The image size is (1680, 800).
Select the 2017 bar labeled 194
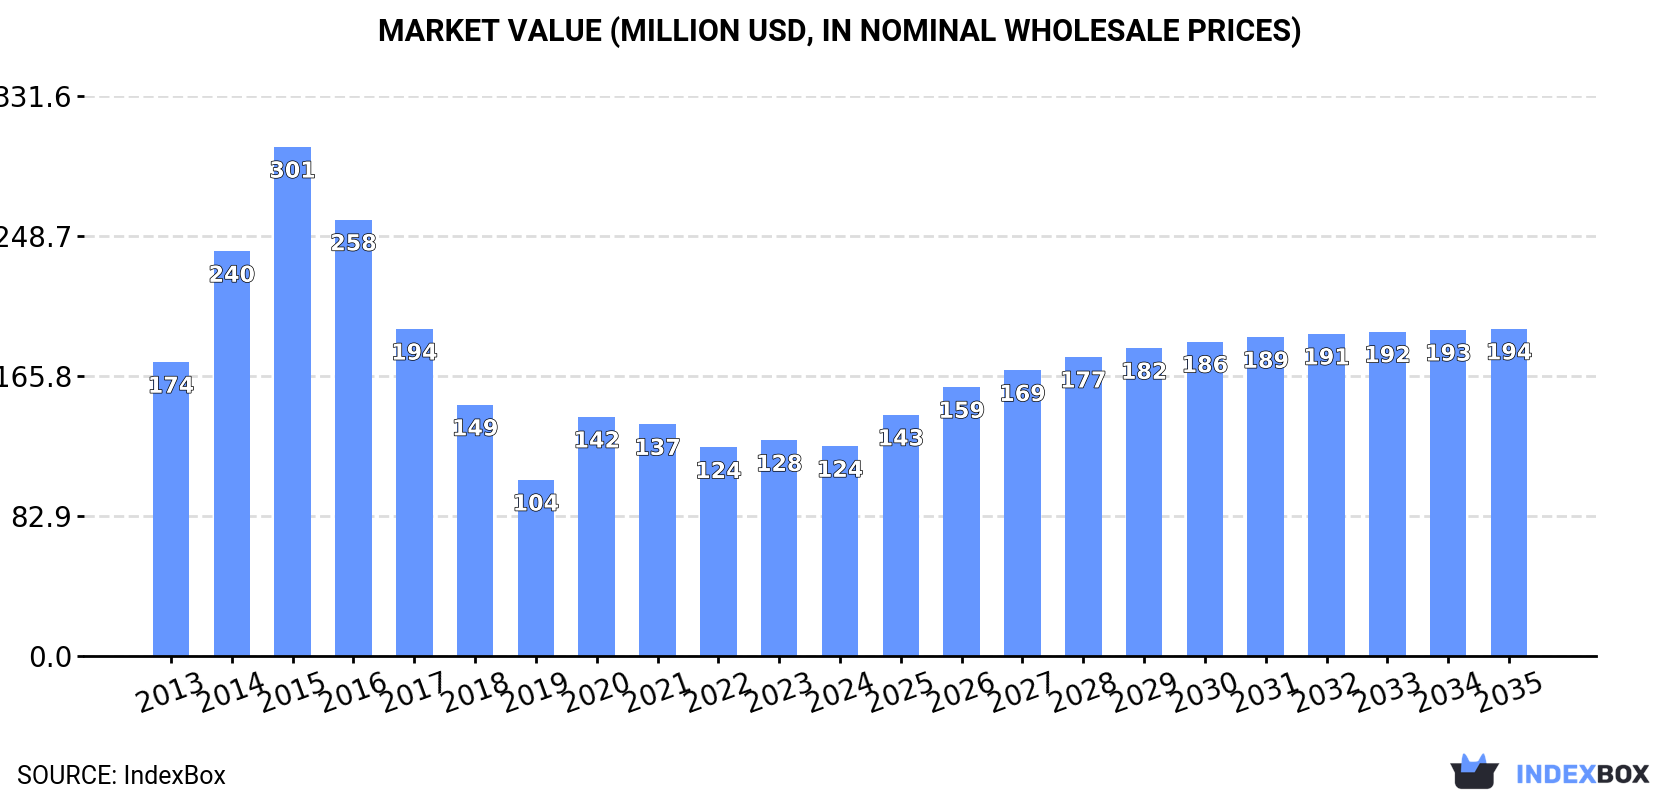(414, 492)
